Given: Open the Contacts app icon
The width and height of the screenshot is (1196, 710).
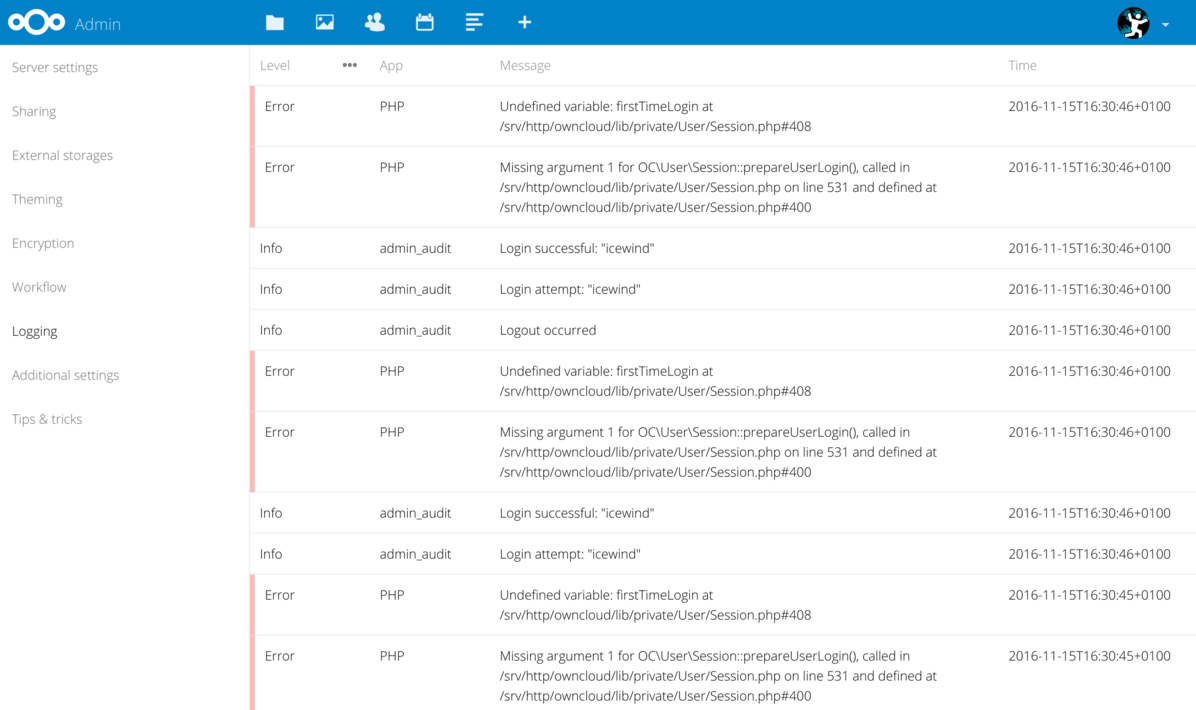Looking at the screenshot, I should pos(374,22).
